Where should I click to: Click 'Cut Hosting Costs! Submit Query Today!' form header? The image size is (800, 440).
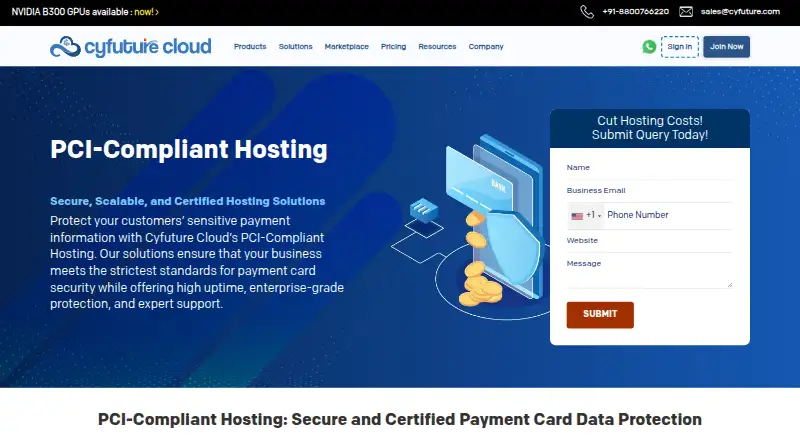tap(649, 128)
